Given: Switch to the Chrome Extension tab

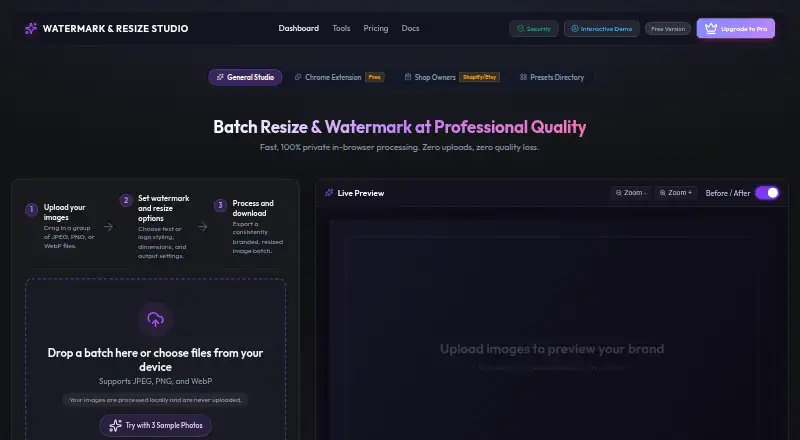Looking at the screenshot, I should point(339,77).
